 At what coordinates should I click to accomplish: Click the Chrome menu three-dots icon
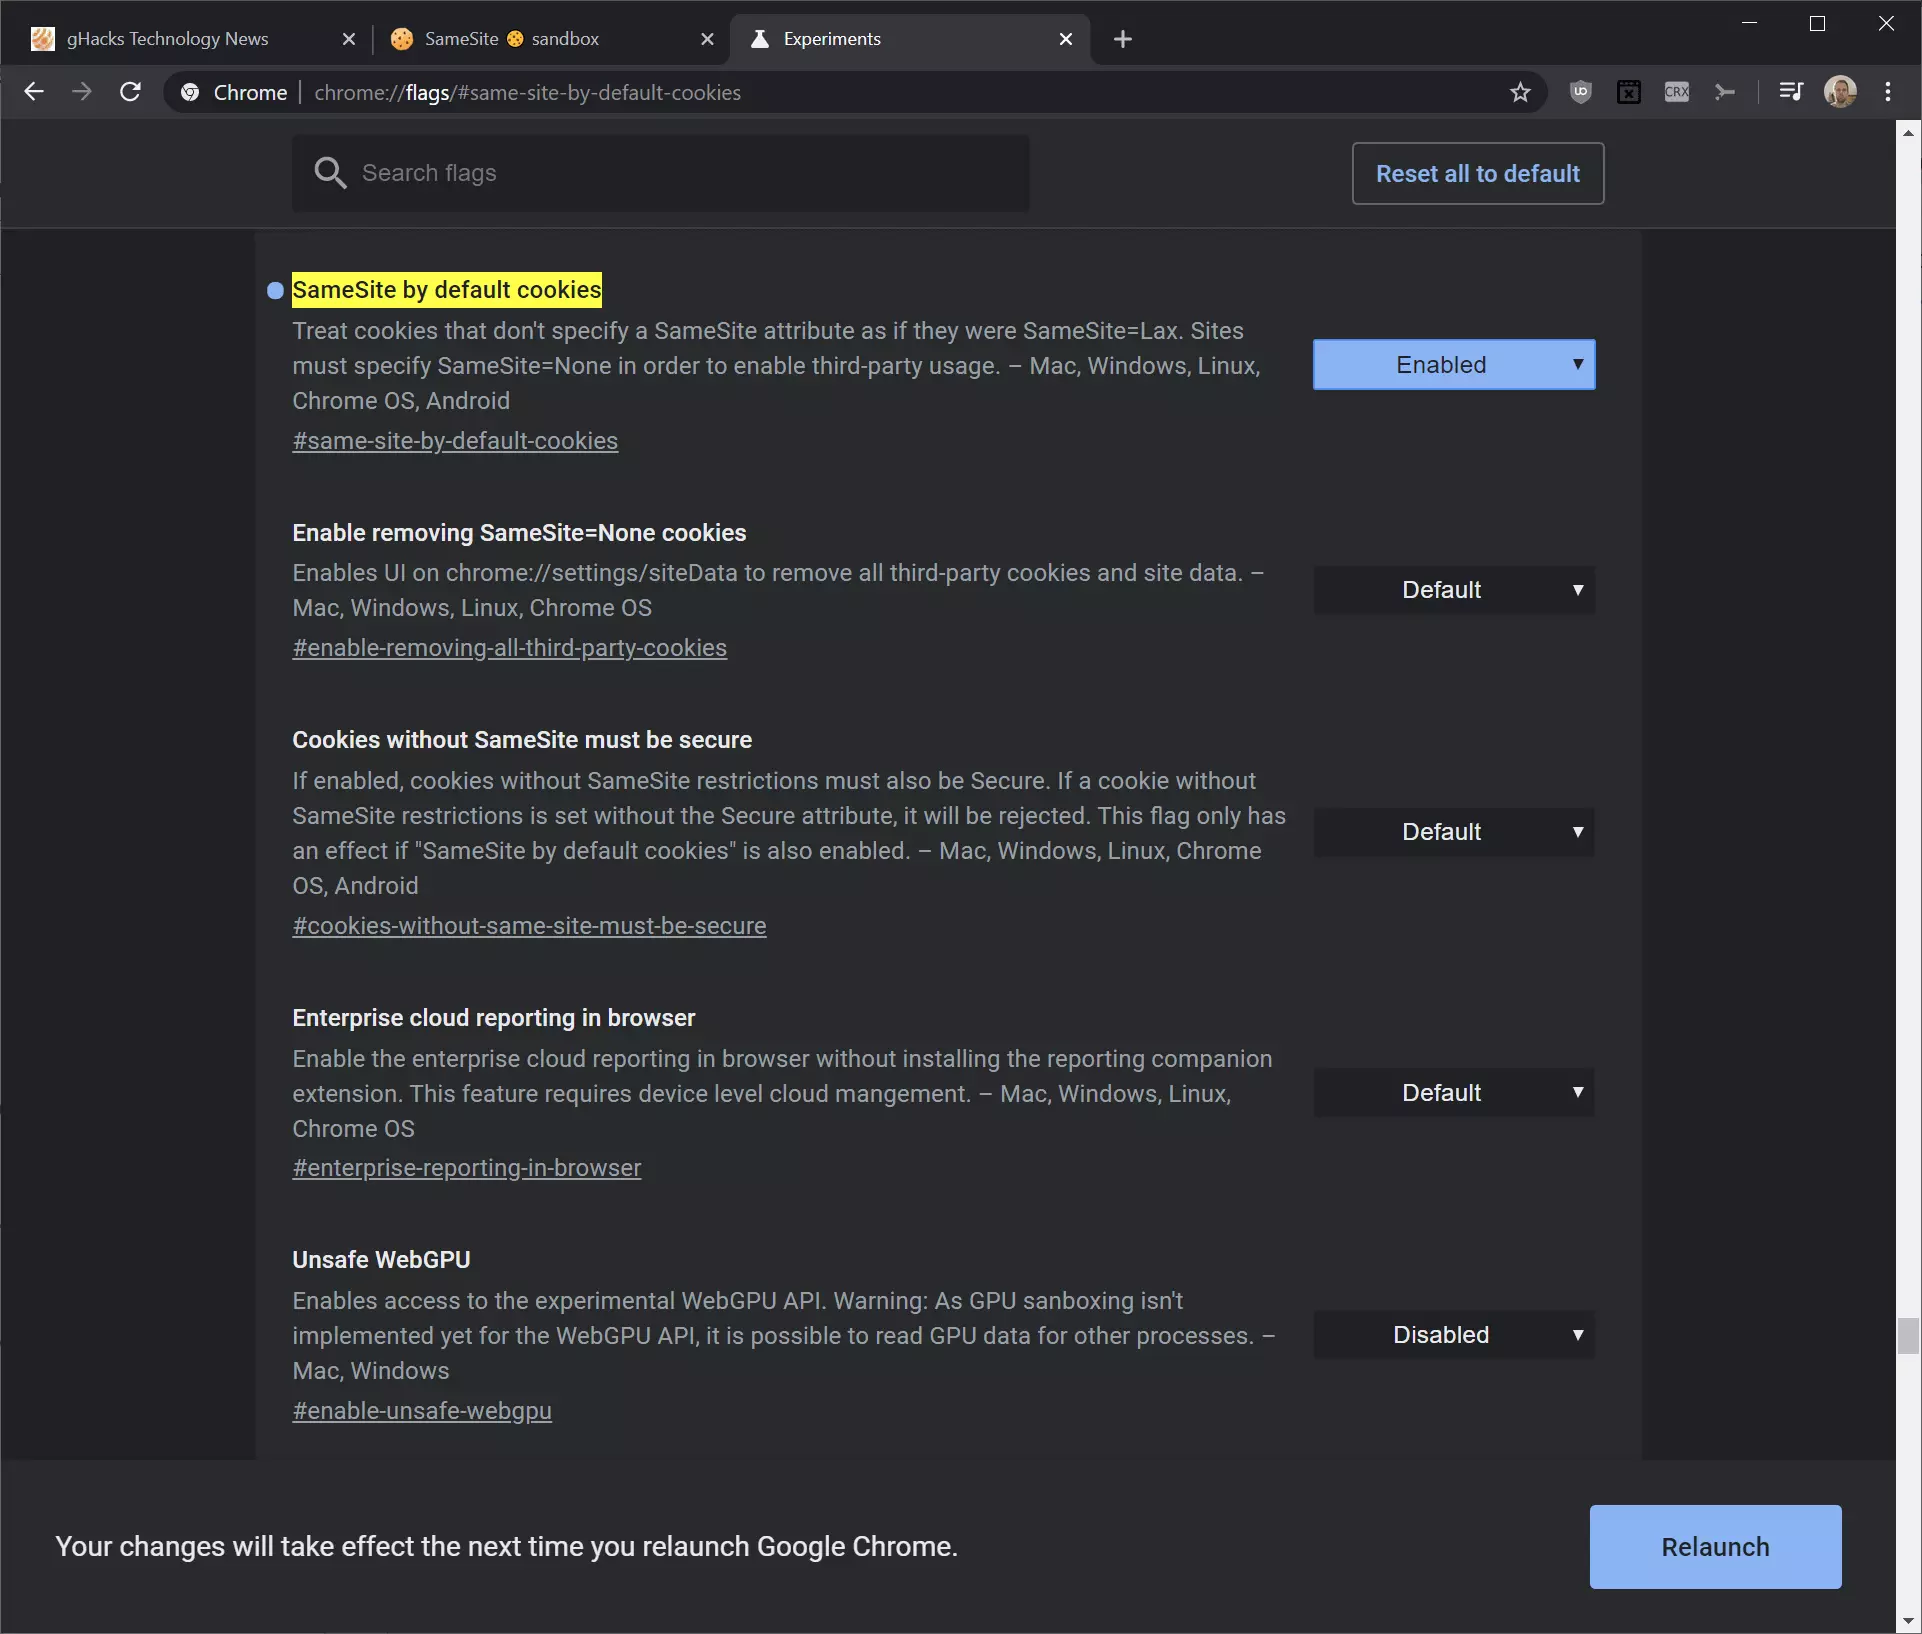1888,91
